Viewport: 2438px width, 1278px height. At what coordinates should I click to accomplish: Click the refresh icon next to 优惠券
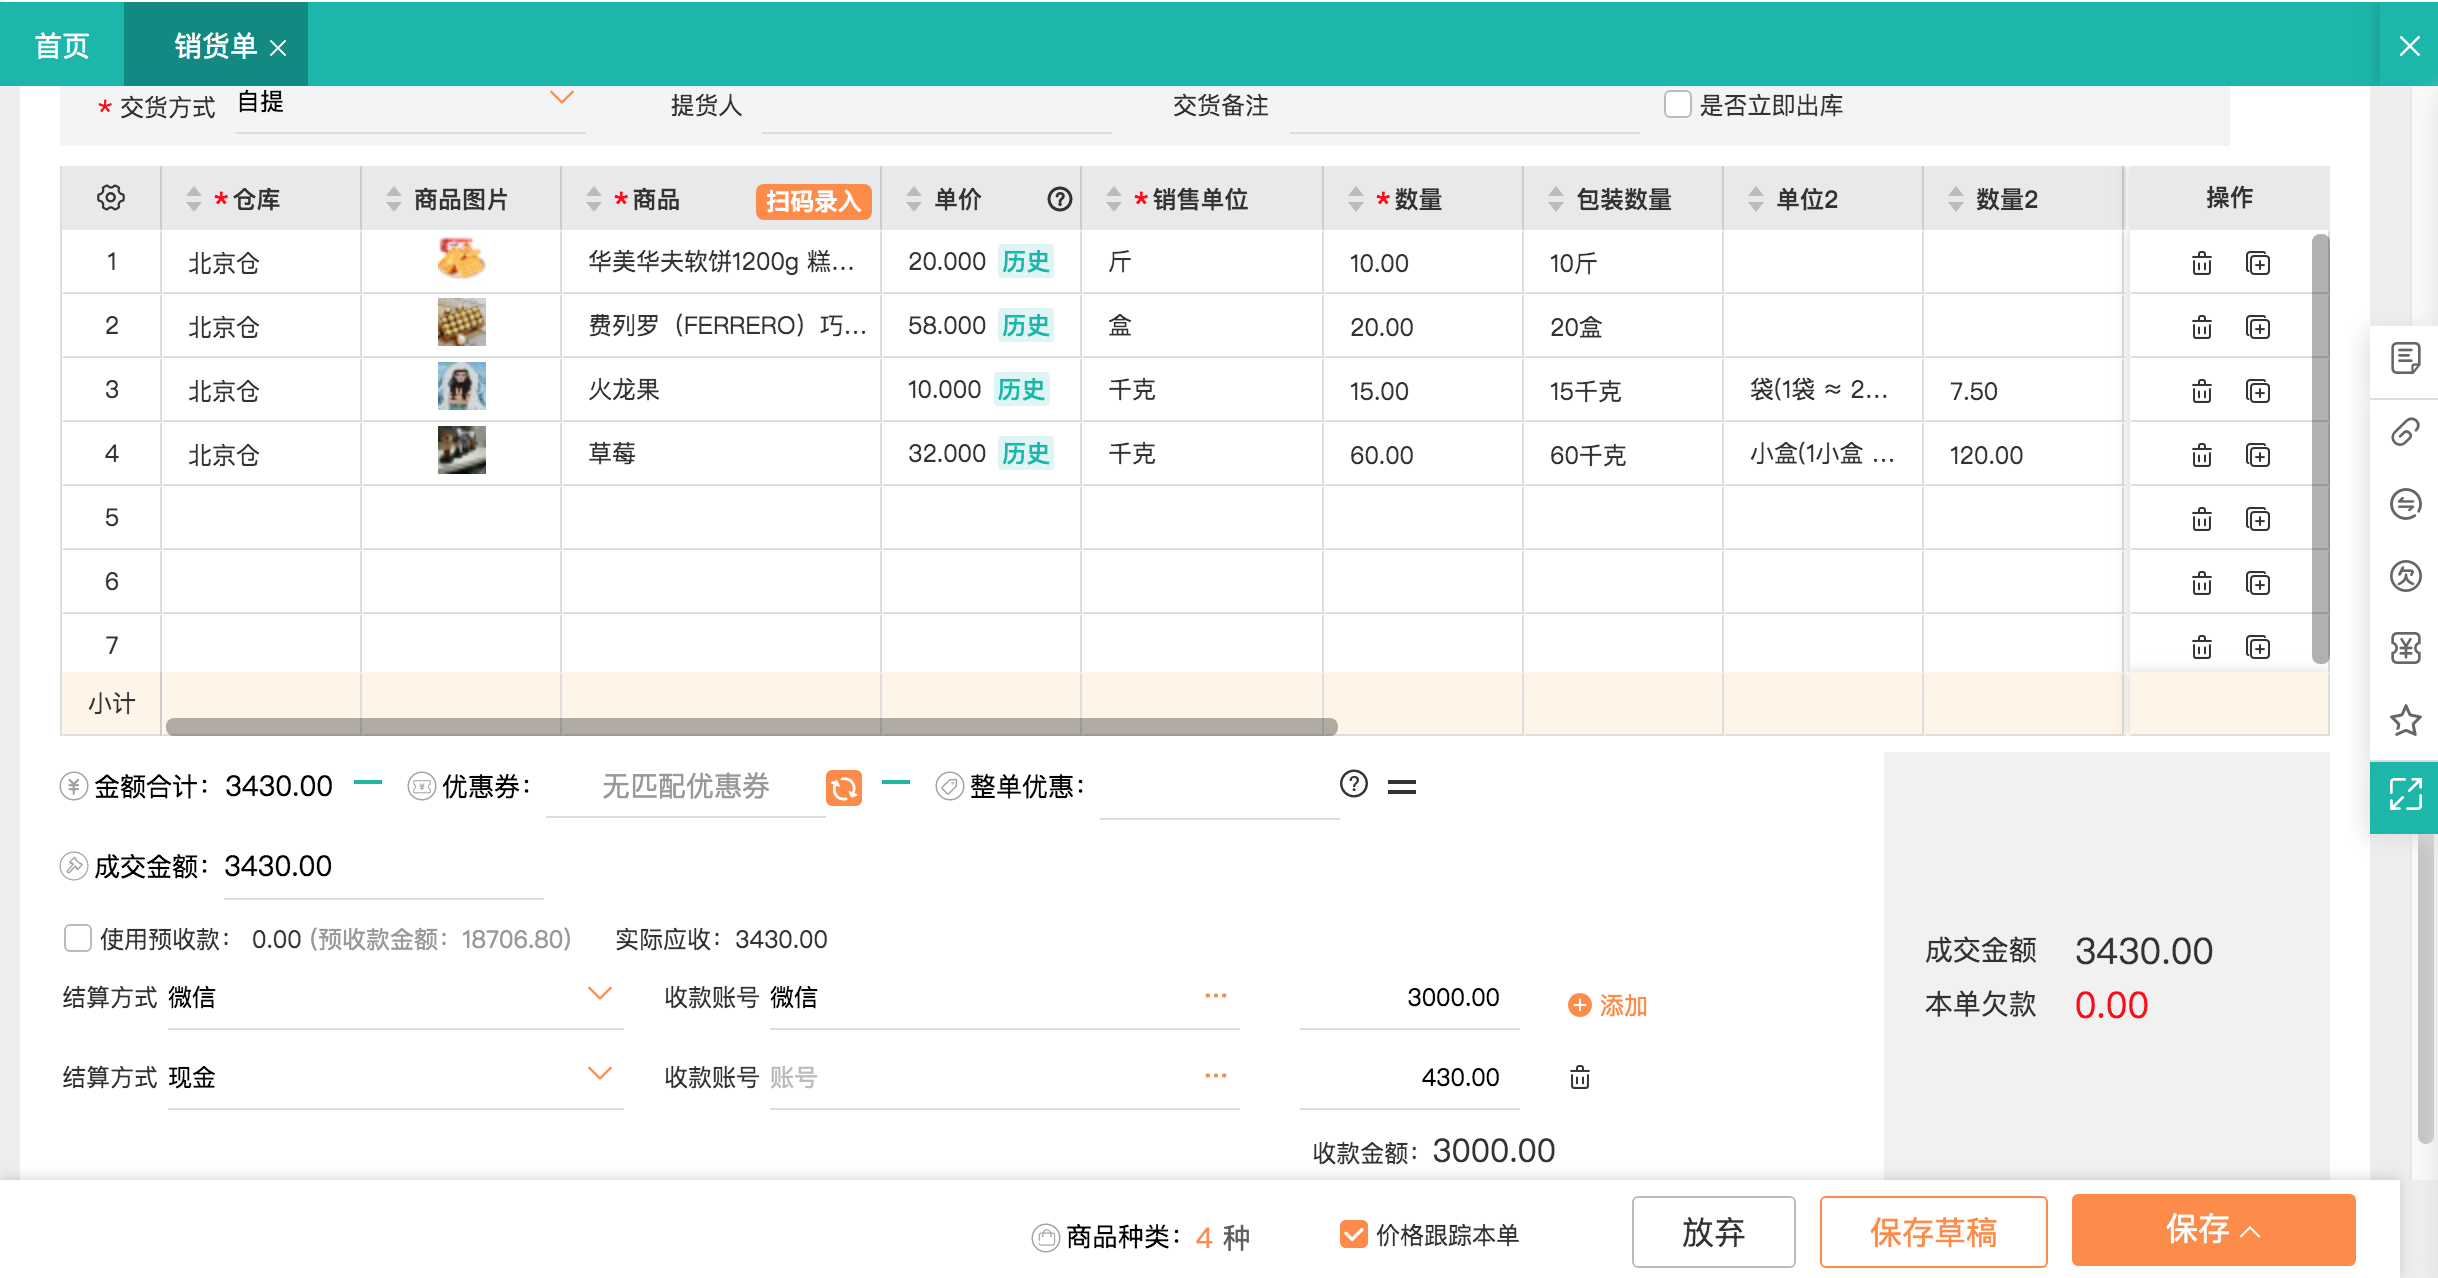tap(840, 788)
